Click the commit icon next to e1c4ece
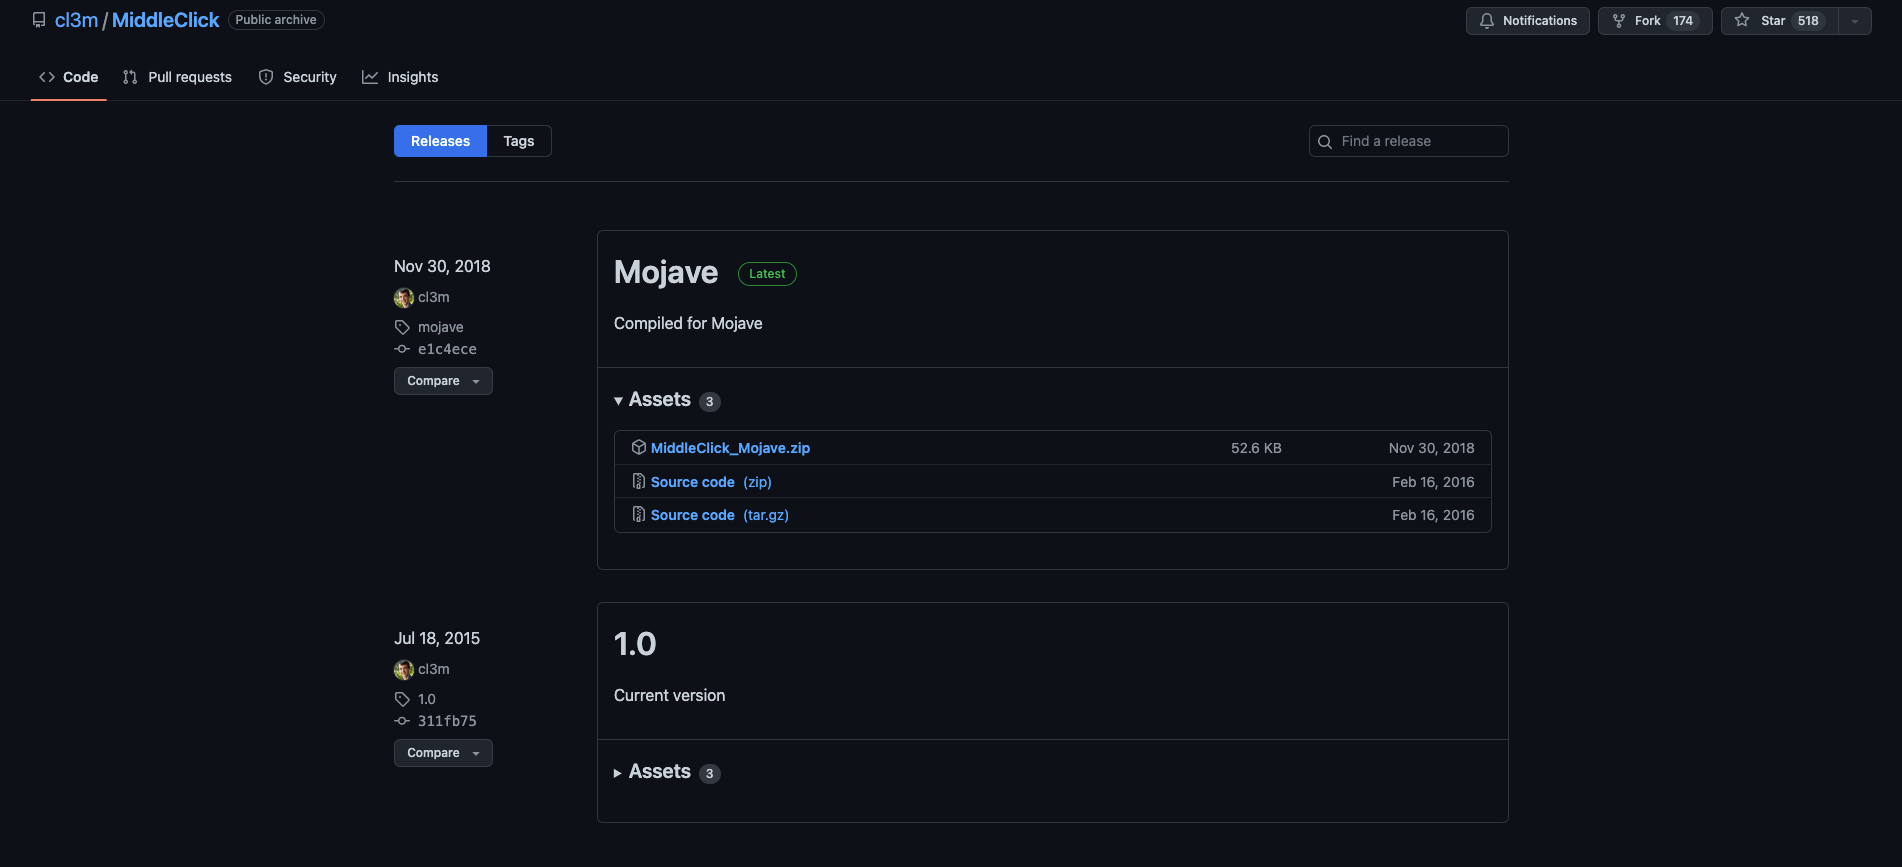This screenshot has width=1902, height=867. [x=402, y=349]
